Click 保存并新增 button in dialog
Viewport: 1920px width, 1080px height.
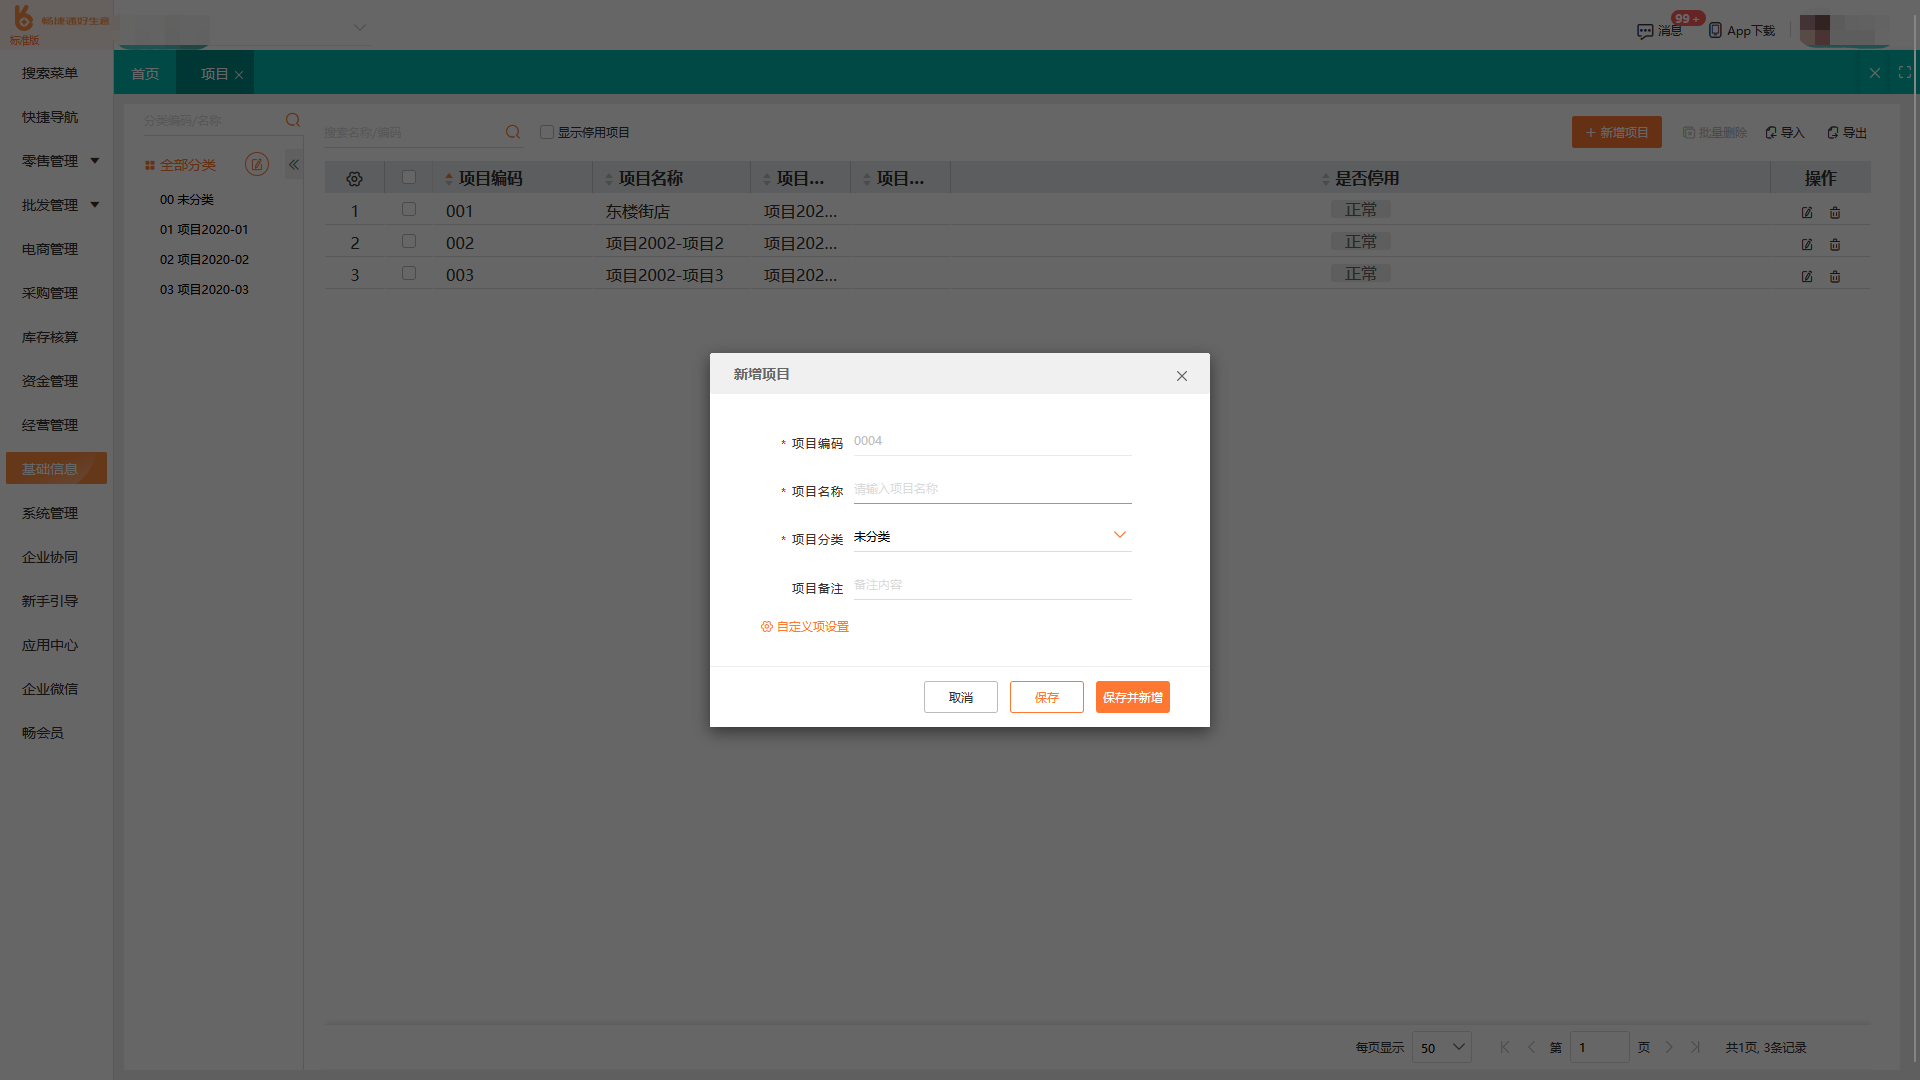coord(1133,696)
